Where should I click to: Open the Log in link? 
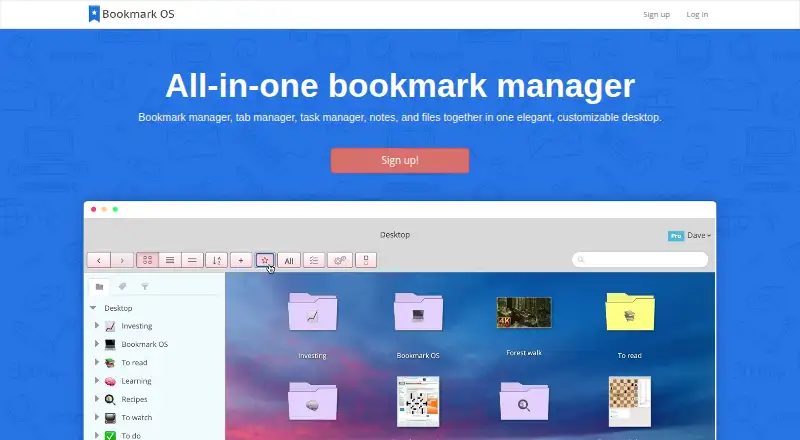[697, 14]
